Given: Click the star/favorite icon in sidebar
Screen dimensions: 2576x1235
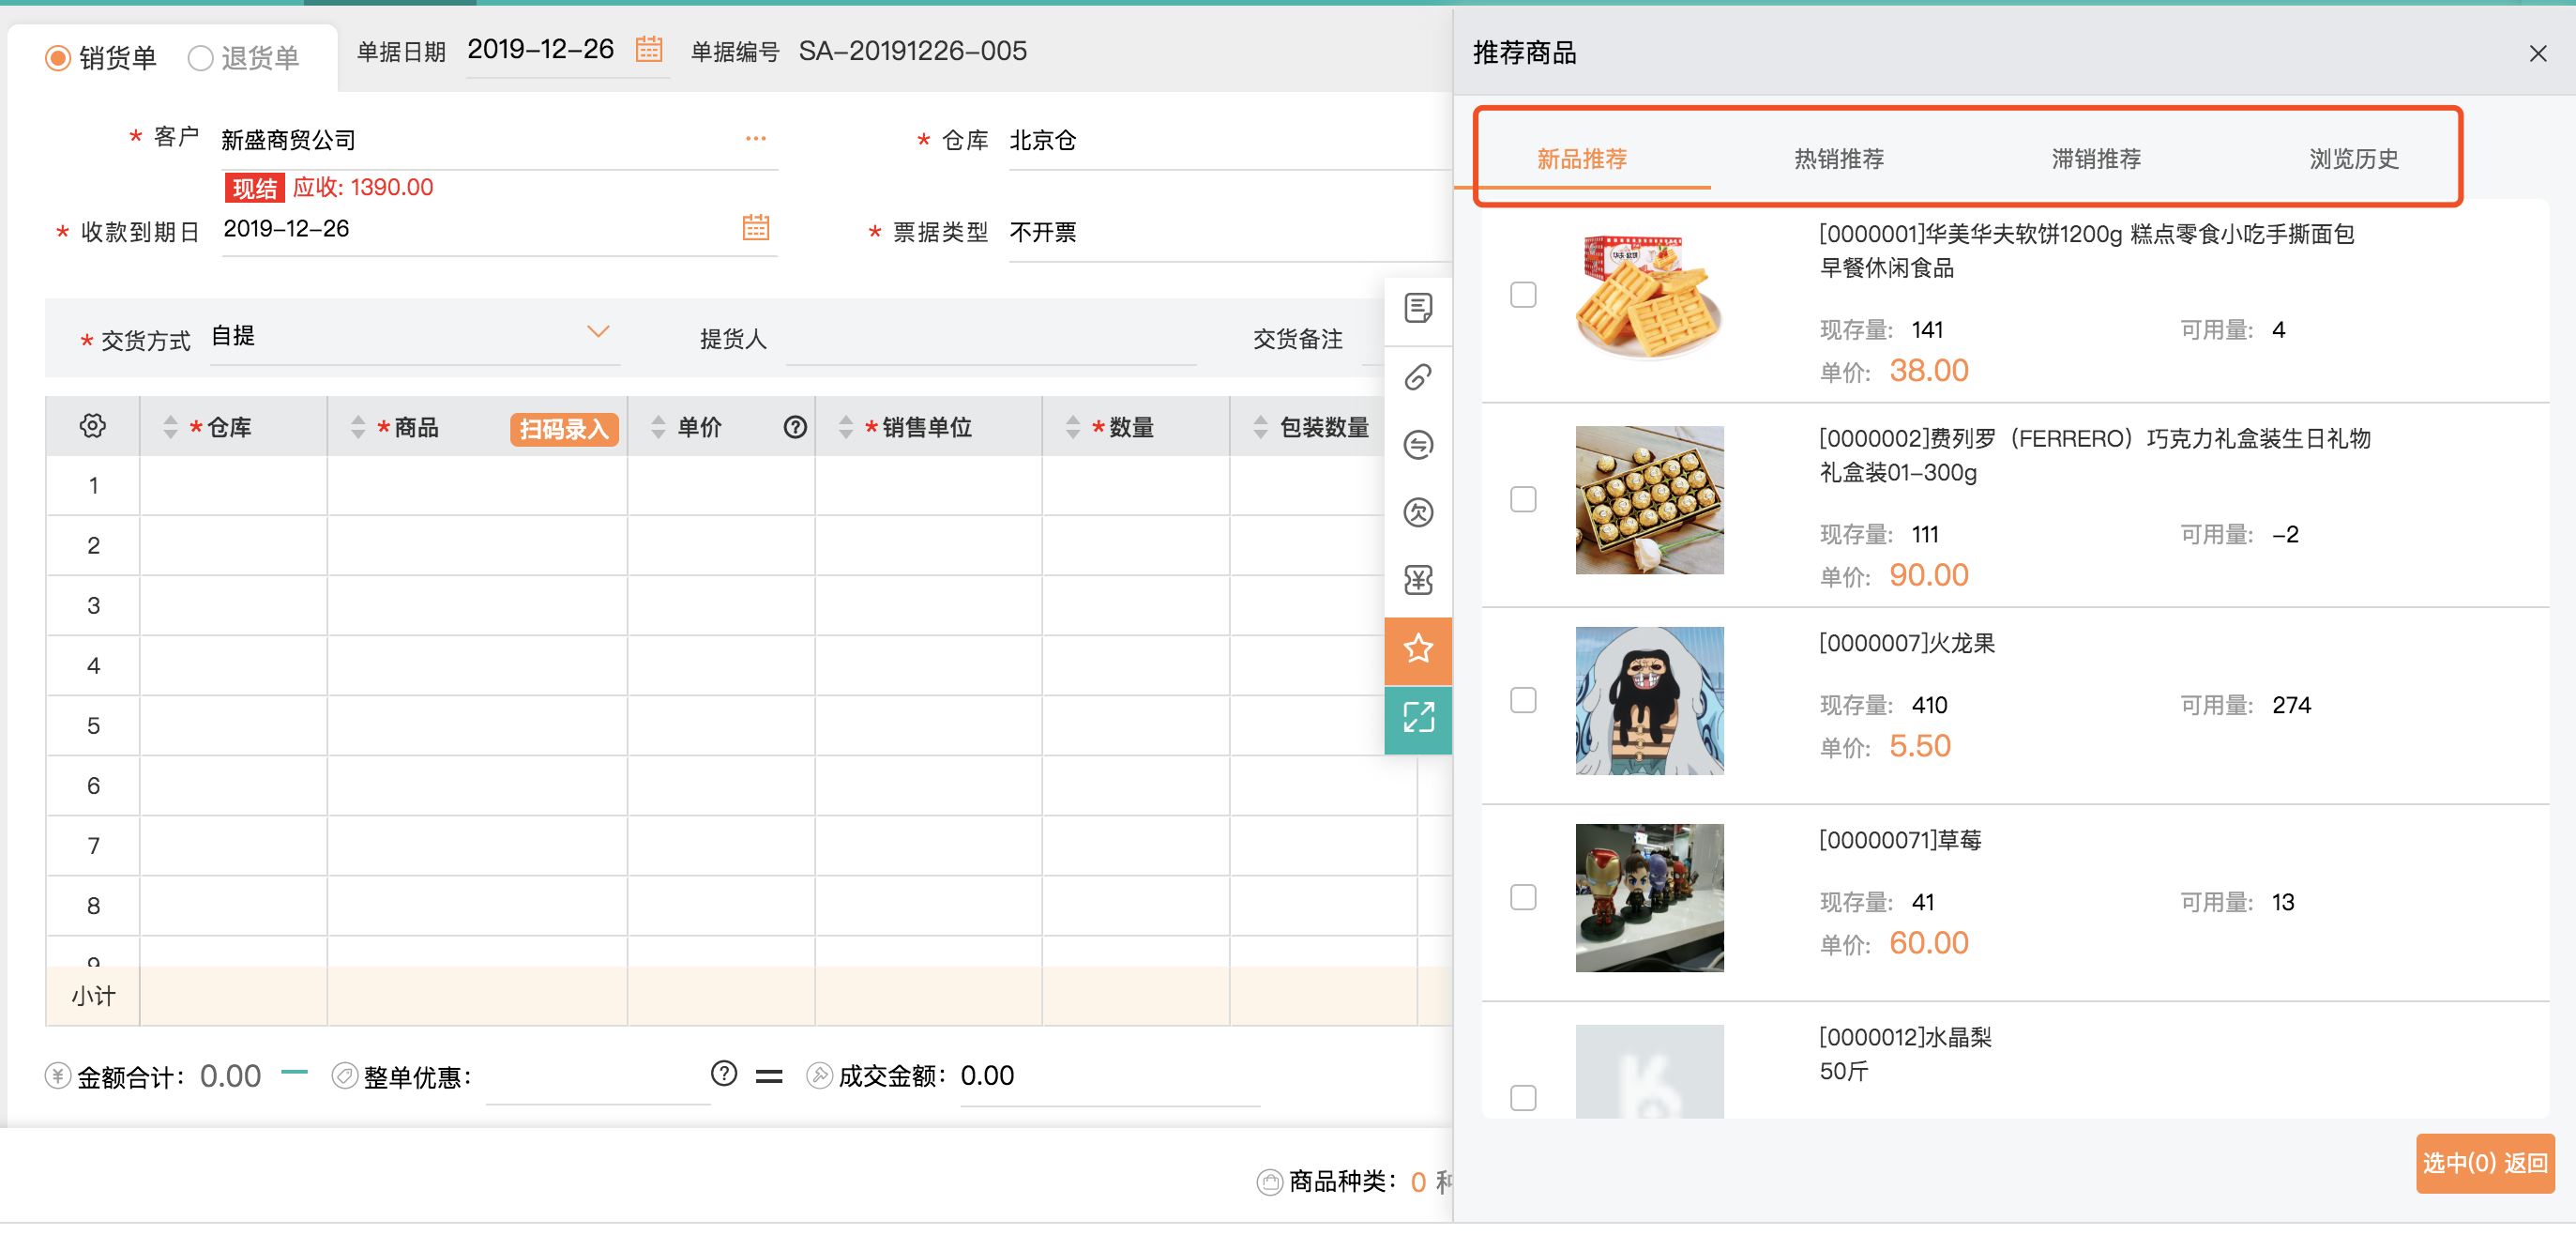Looking at the screenshot, I should pos(1417,649).
